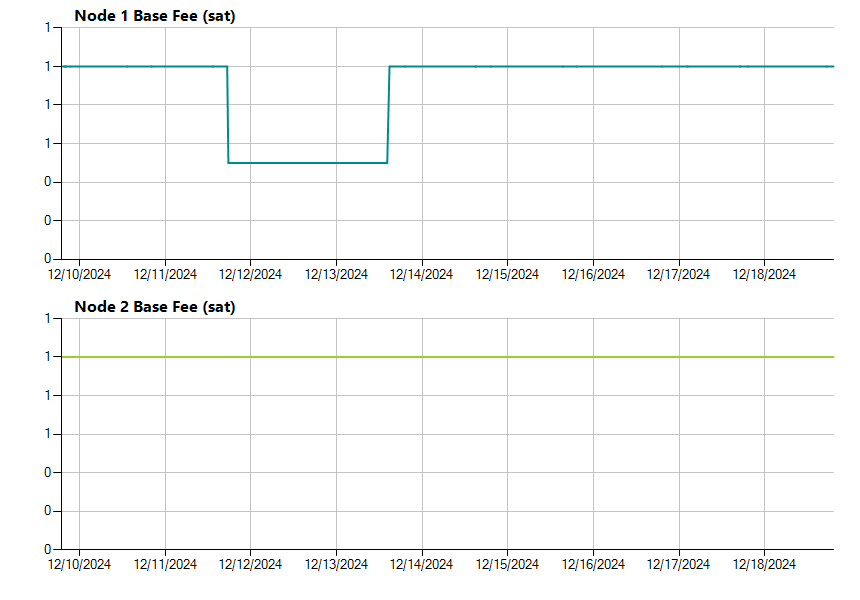This screenshot has height=600, width=860.
Task: Click 12/10/2024 label on Node 1 chart axis
Action: (80, 274)
